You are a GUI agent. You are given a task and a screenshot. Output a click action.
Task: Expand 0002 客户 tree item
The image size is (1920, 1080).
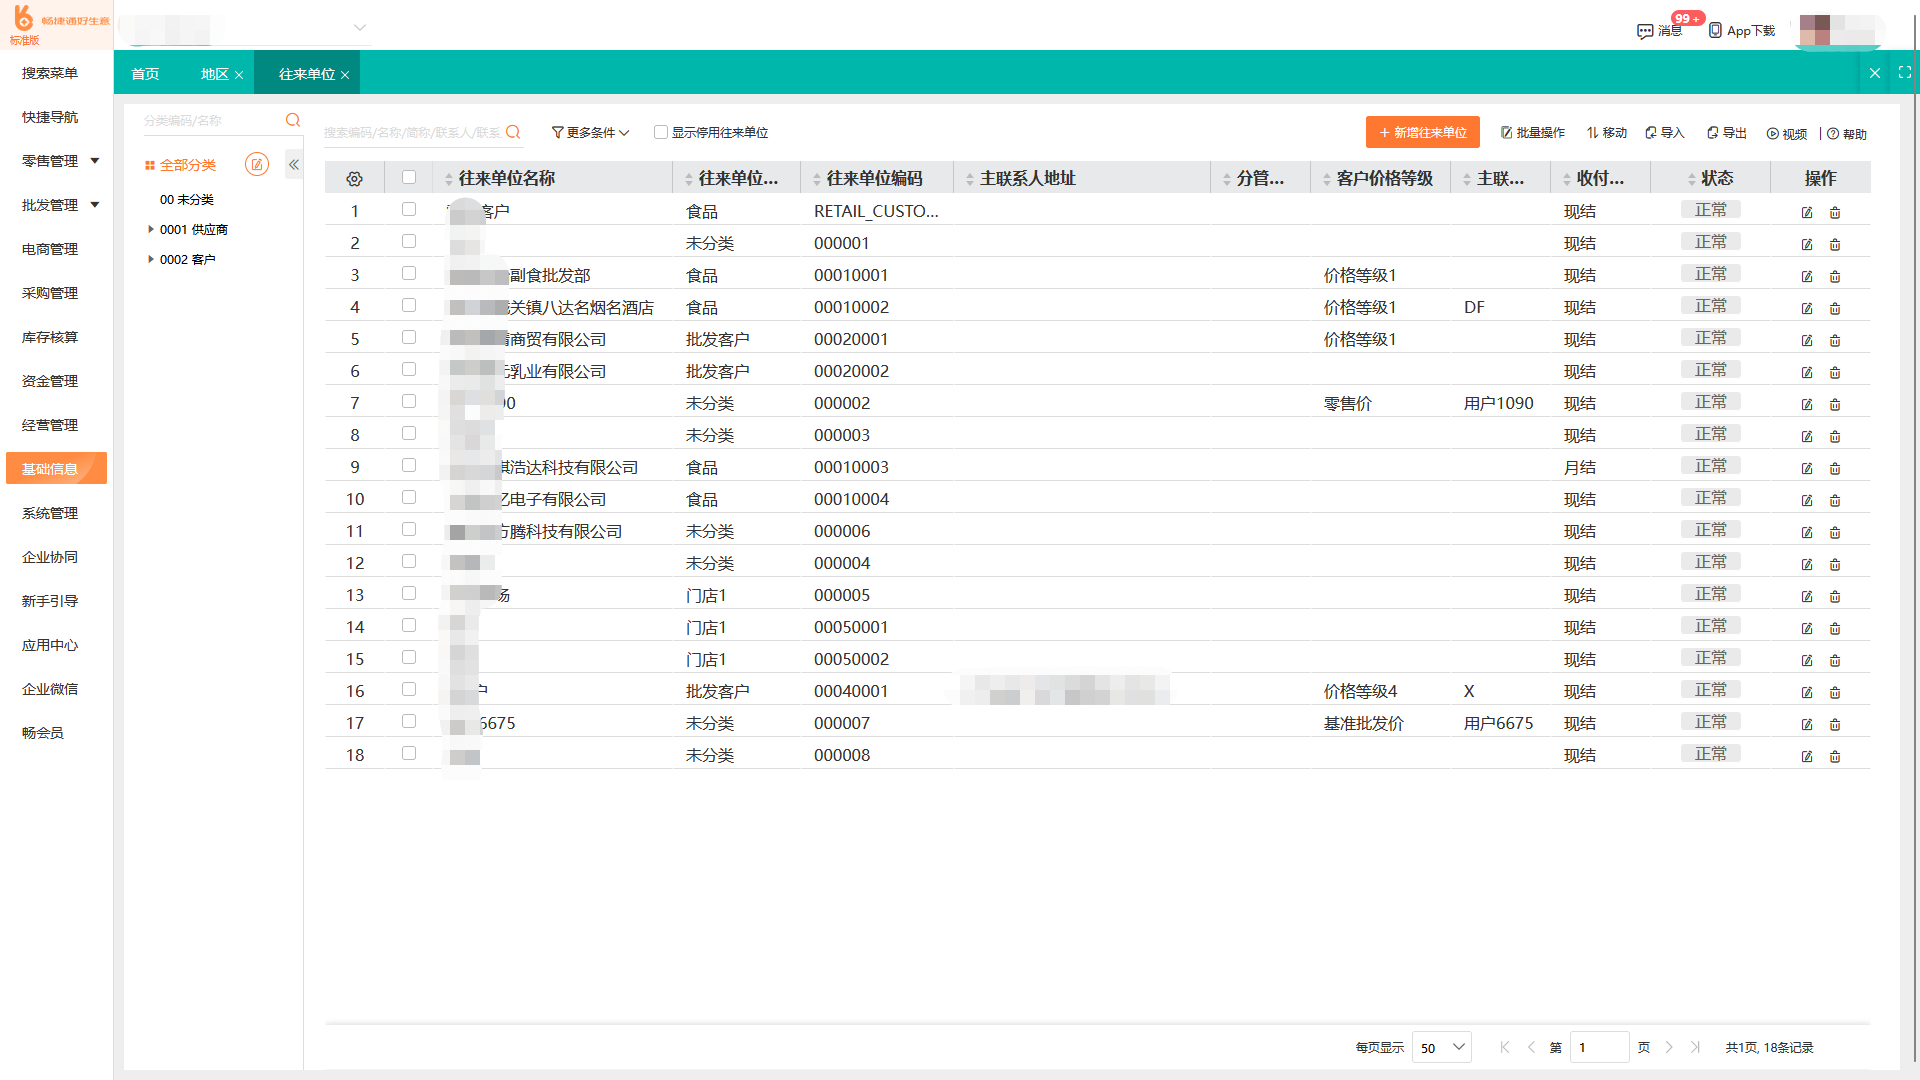(x=149, y=260)
